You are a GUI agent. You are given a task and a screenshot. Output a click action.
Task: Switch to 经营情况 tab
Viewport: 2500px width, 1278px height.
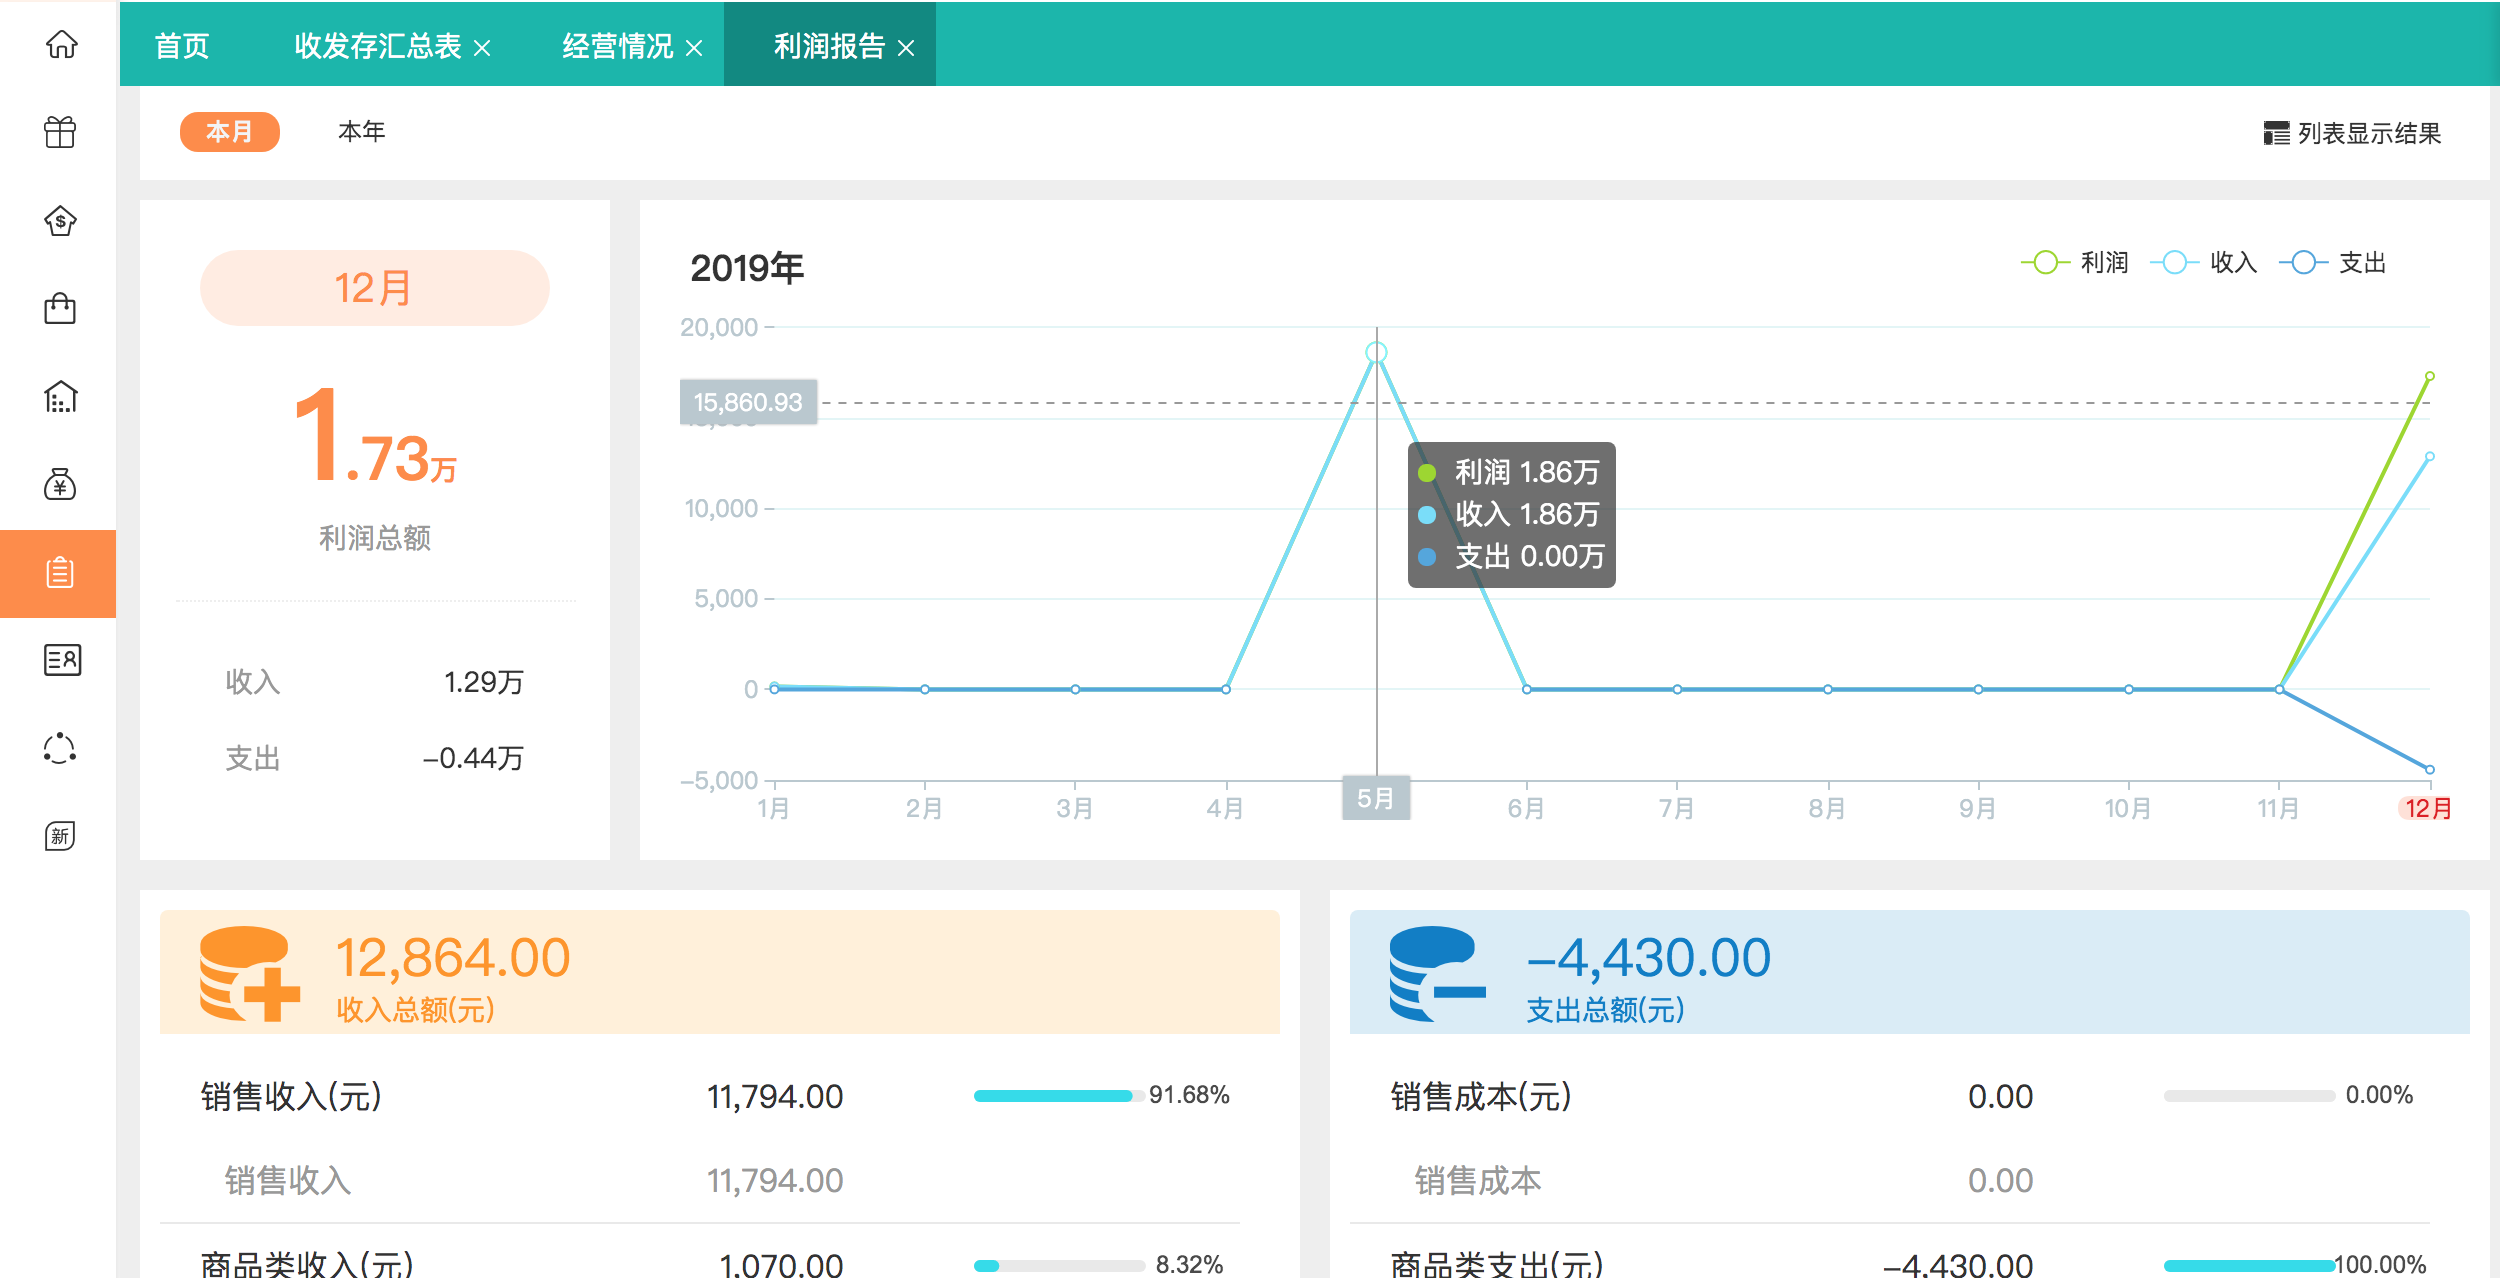tap(616, 44)
